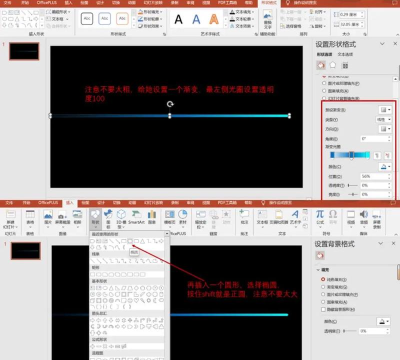Click the Text Outline (文本轮廓) button
The height and width of the screenshot is (360, 400).
242,19
